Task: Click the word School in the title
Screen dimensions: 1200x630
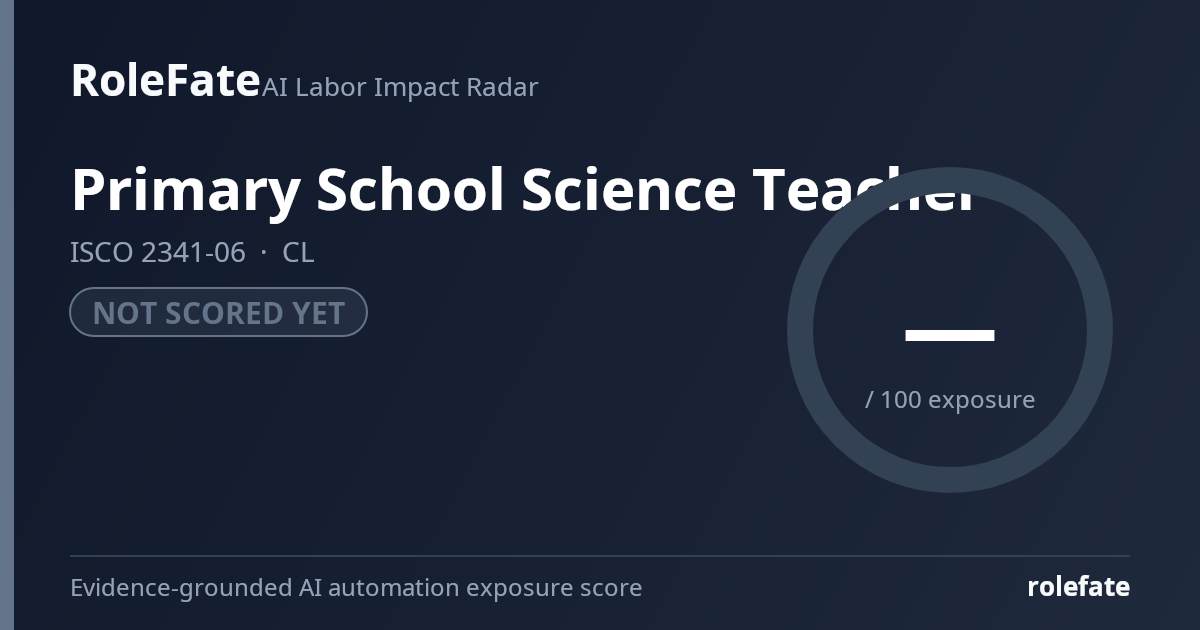Action: pos(410,189)
